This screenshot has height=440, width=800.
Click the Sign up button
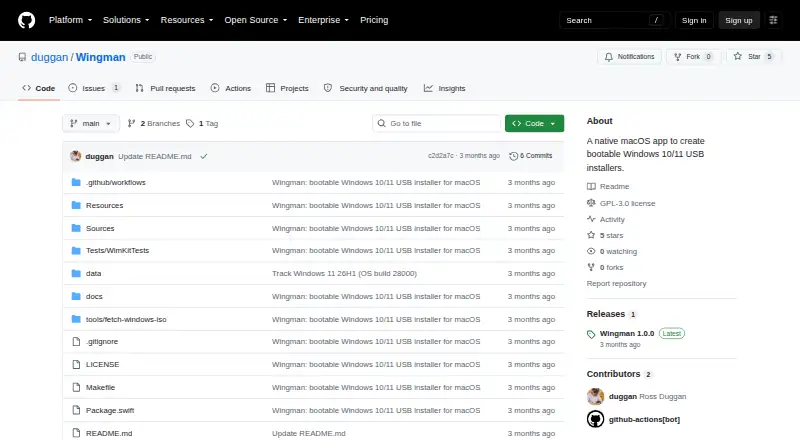pyautogui.click(x=739, y=20)
